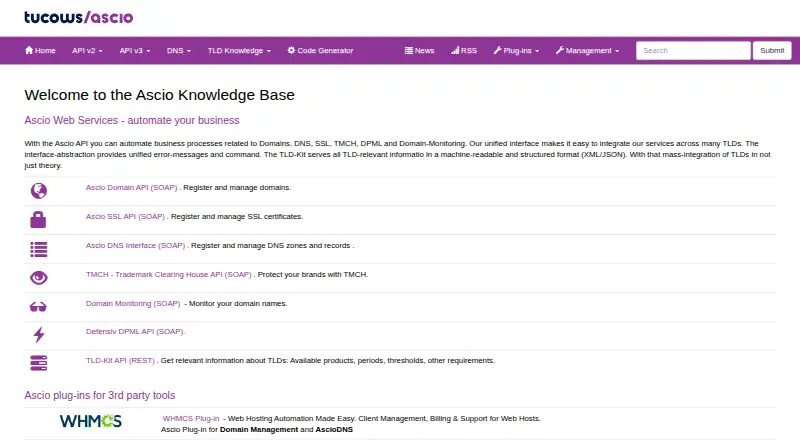Click the eye icon beside TMCH row
Viewport: 800px width, 440px height.
39,278
